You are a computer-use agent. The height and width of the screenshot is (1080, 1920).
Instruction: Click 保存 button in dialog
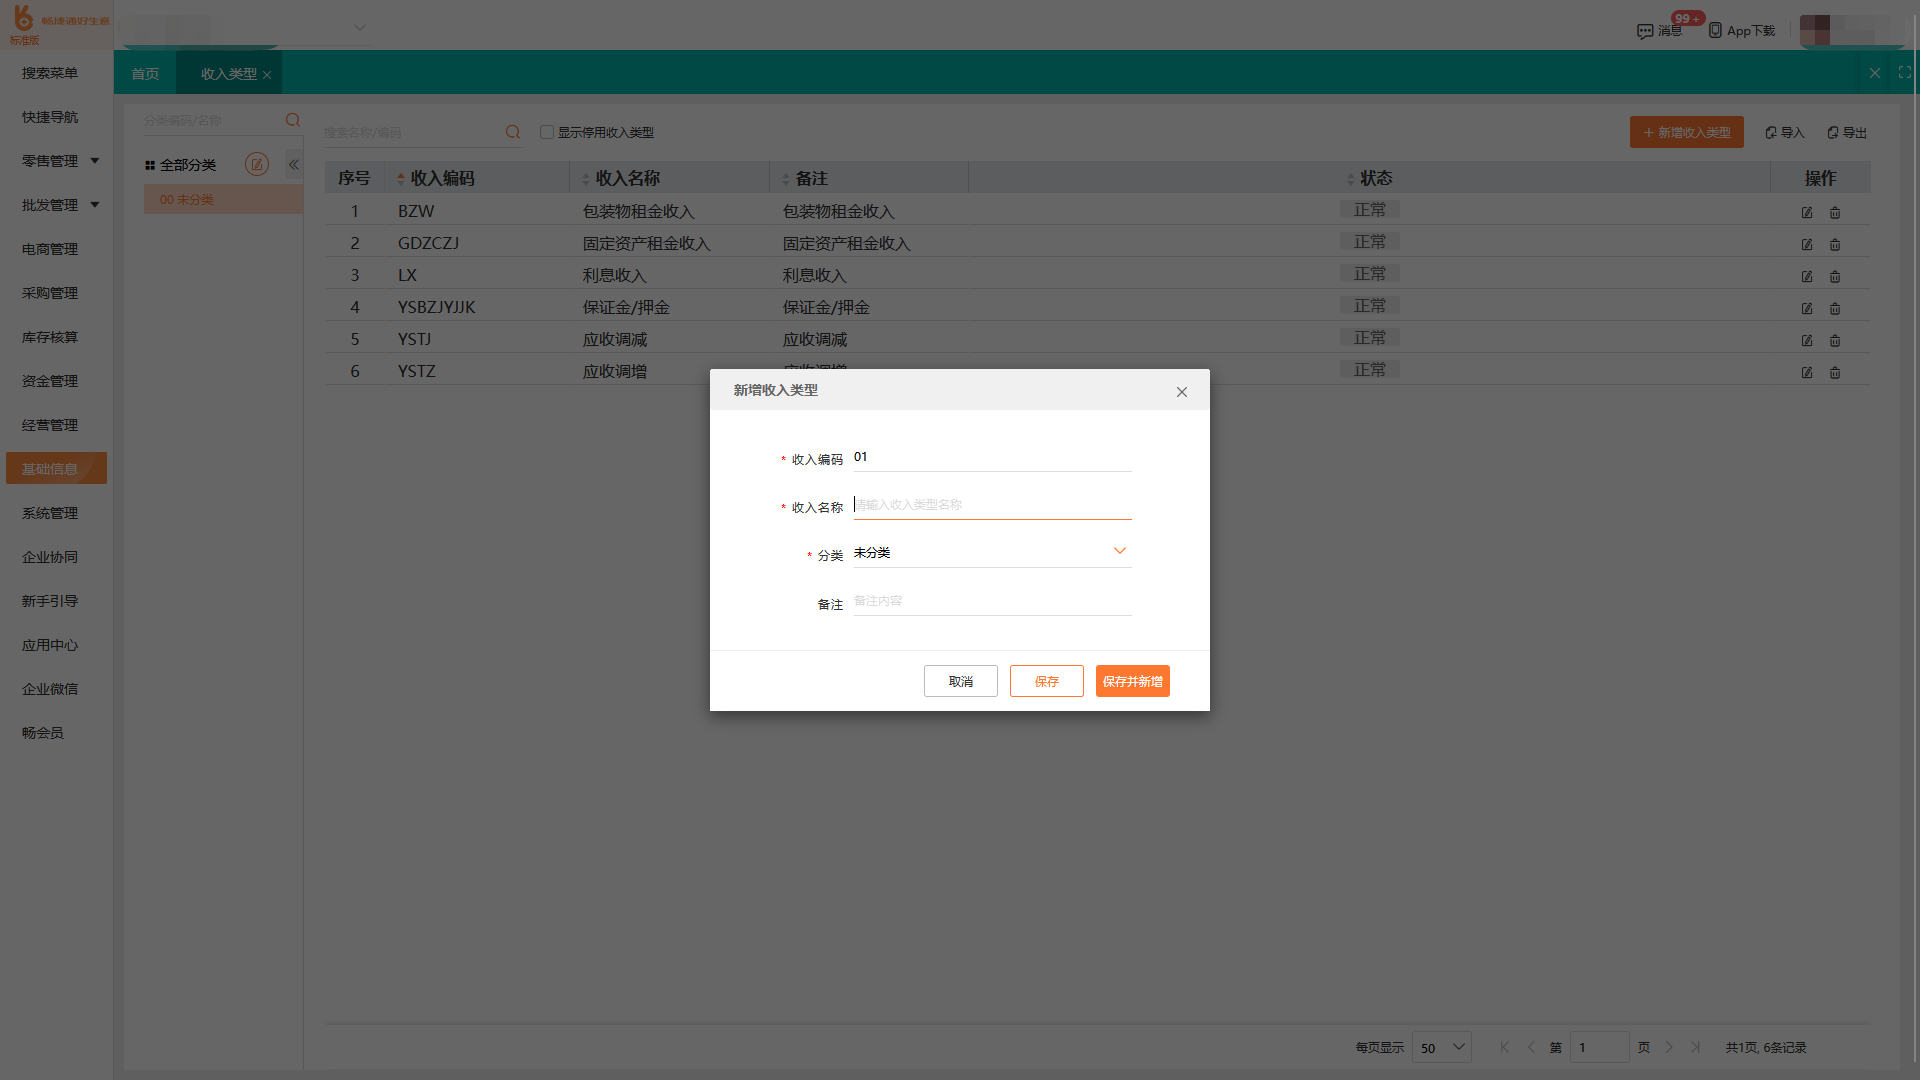pyautogui.click(x=1047, y=680)
